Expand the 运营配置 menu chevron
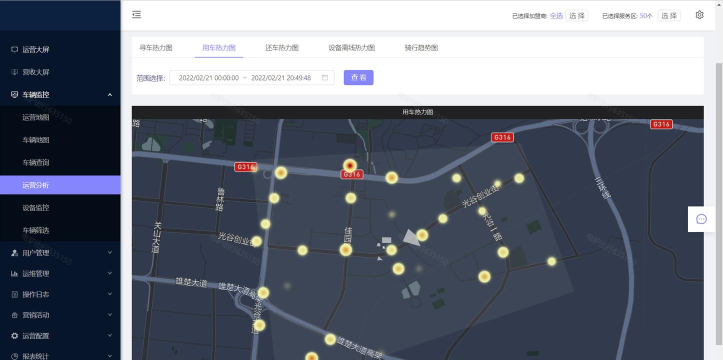Image resolution: width=723 pixels, height=360 pixels. coord(110,336)
